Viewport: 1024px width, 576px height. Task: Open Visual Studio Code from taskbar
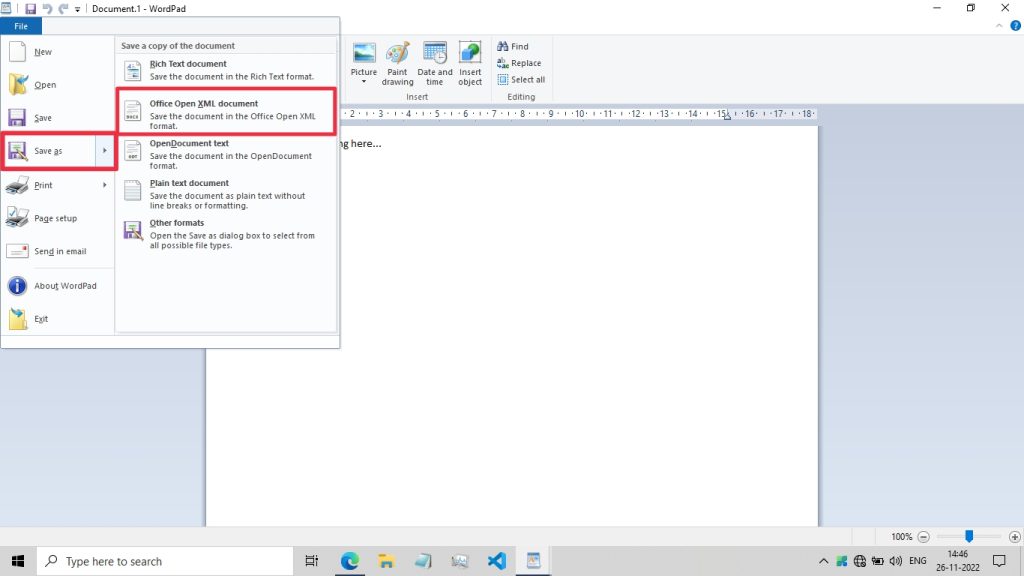pos(496,561)
